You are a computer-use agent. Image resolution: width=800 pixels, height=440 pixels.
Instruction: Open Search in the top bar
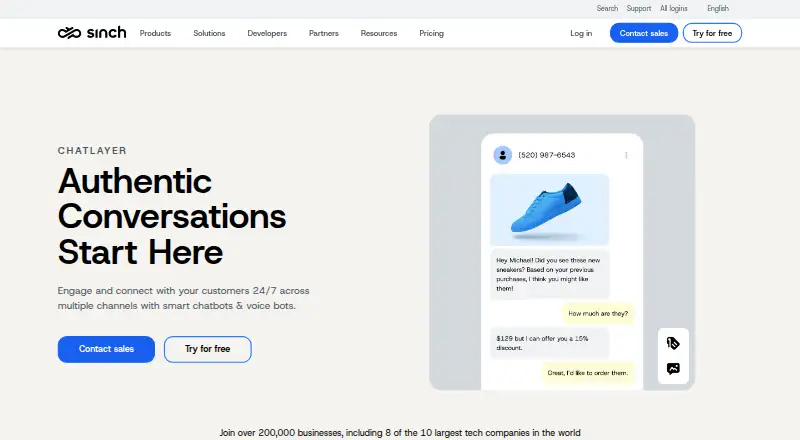[607, 8]
